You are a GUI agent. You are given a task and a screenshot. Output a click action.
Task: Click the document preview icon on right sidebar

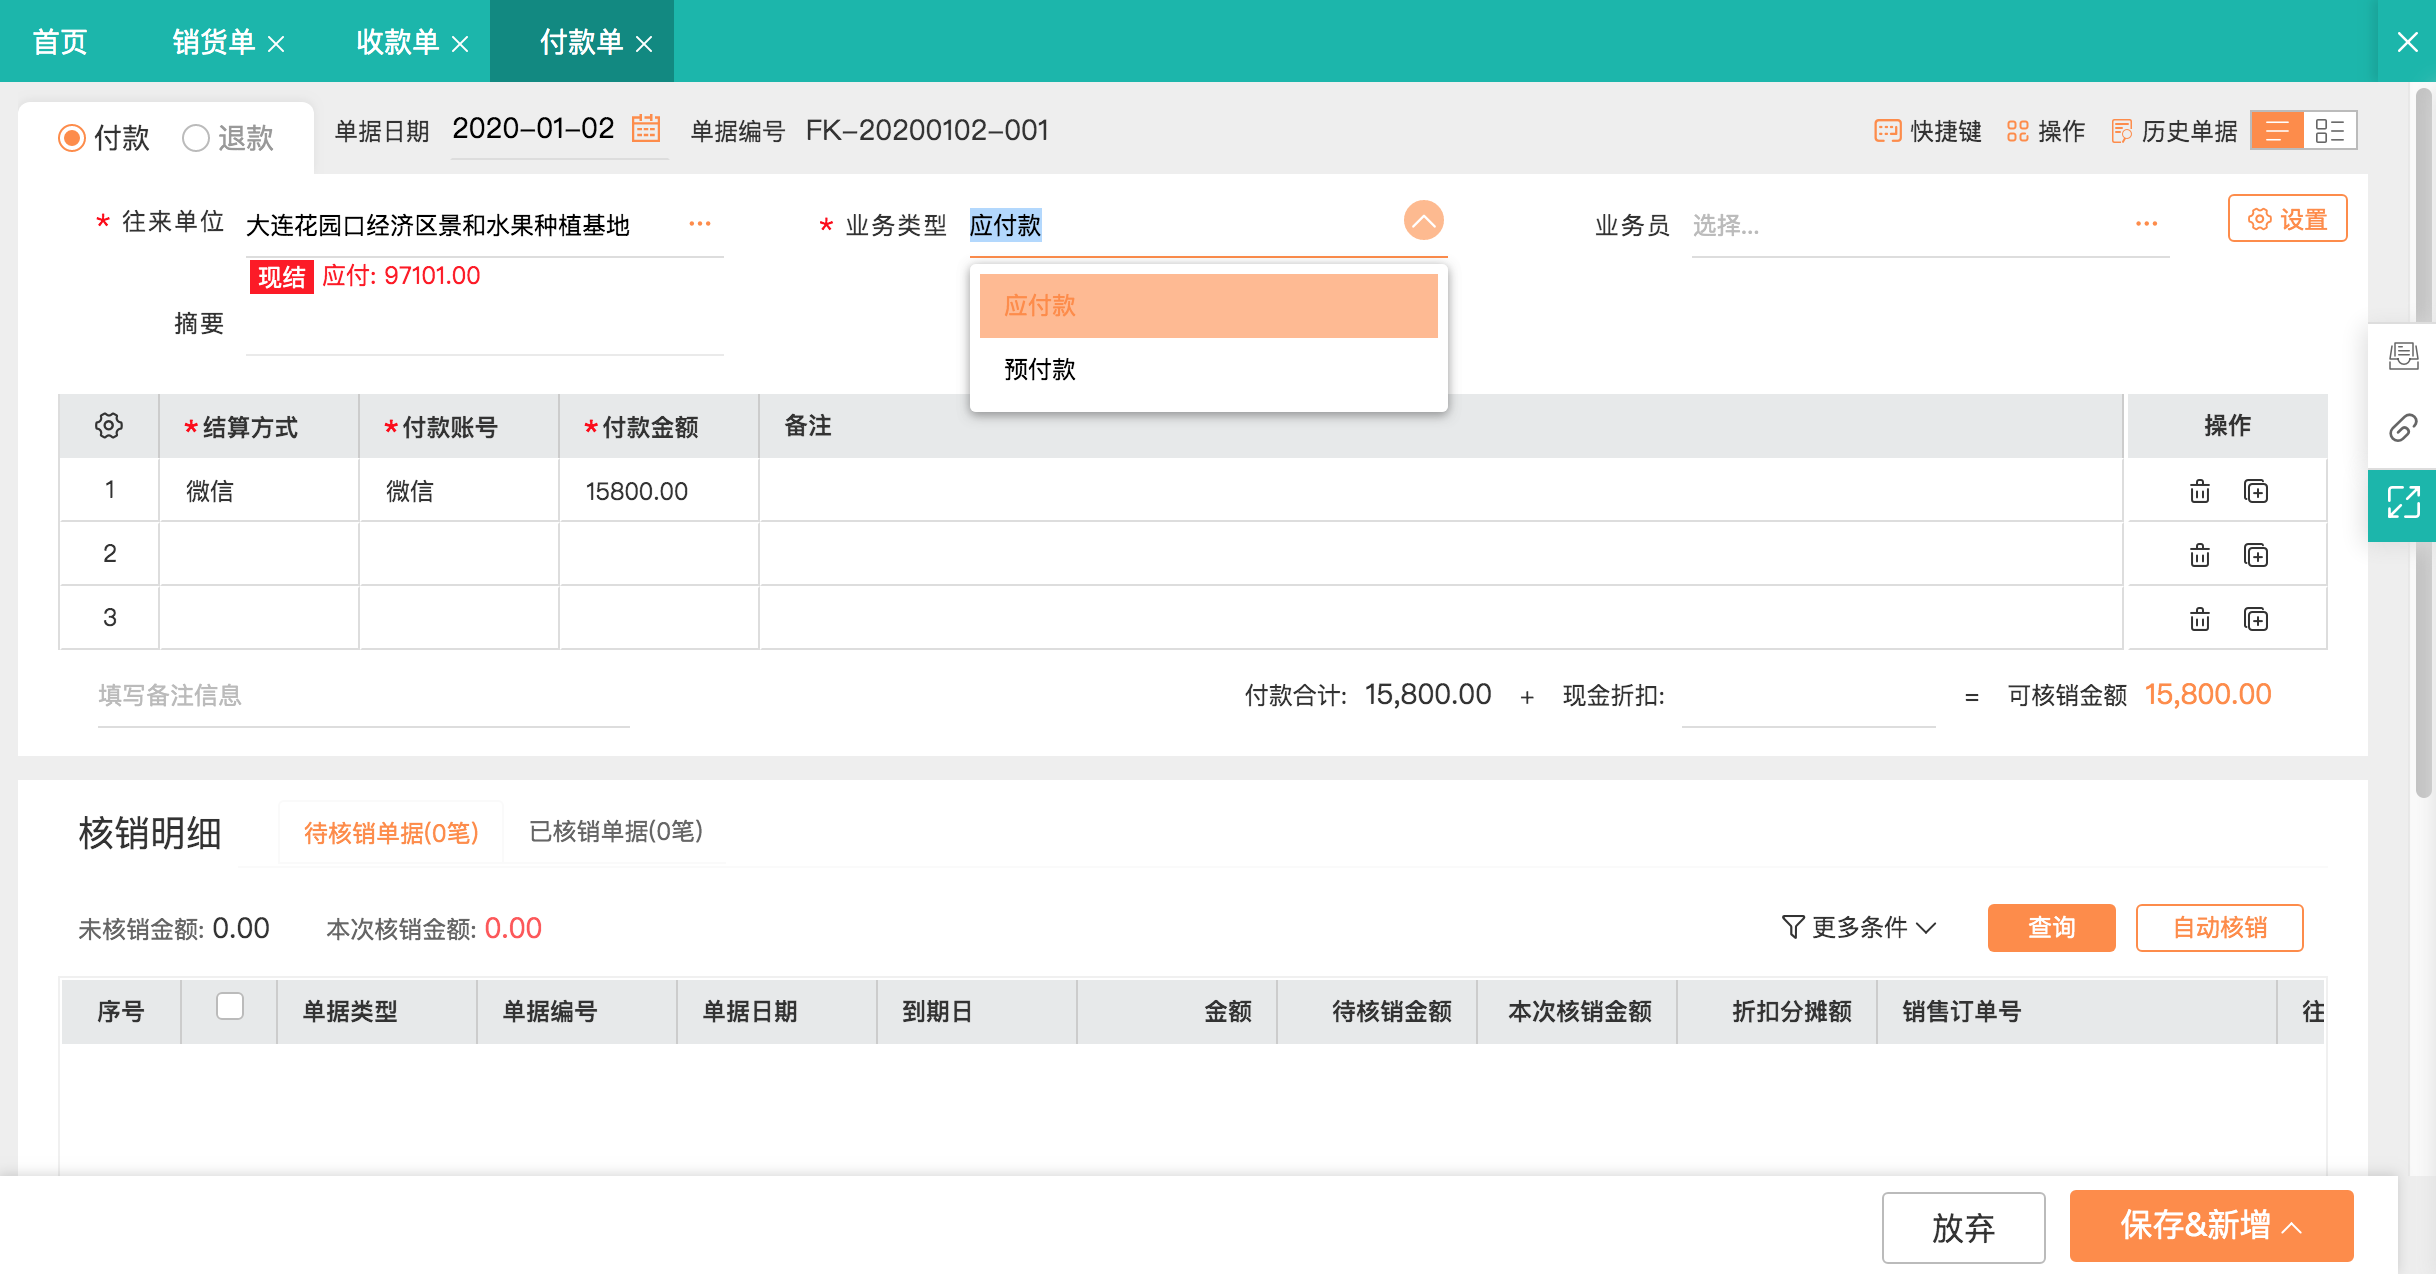pyautogui.click(x=2402, y=358)
